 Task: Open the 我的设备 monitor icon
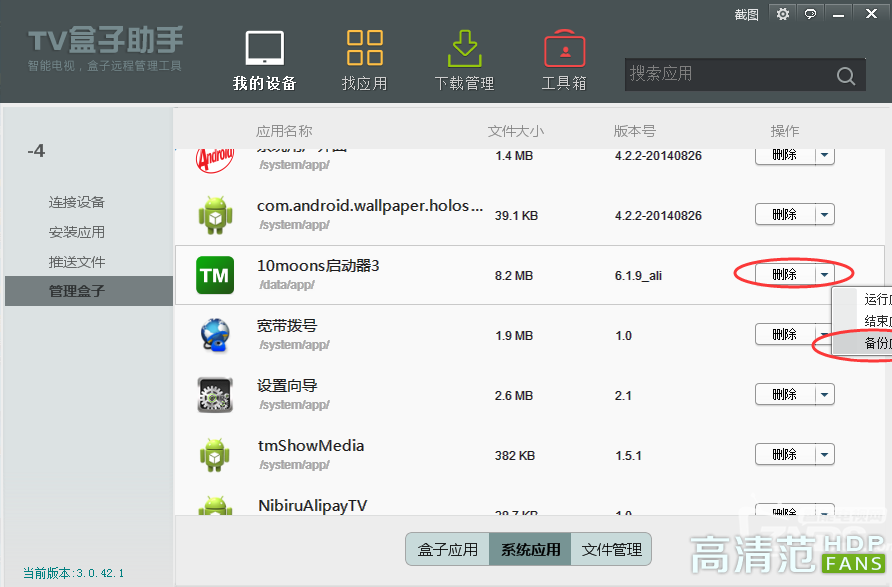(x=265, y=48)
